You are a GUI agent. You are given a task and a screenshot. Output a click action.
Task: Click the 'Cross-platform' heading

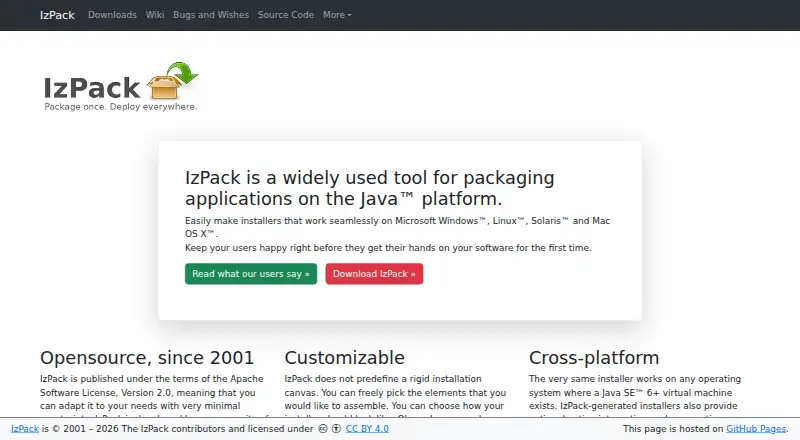[x=594, y=357]
